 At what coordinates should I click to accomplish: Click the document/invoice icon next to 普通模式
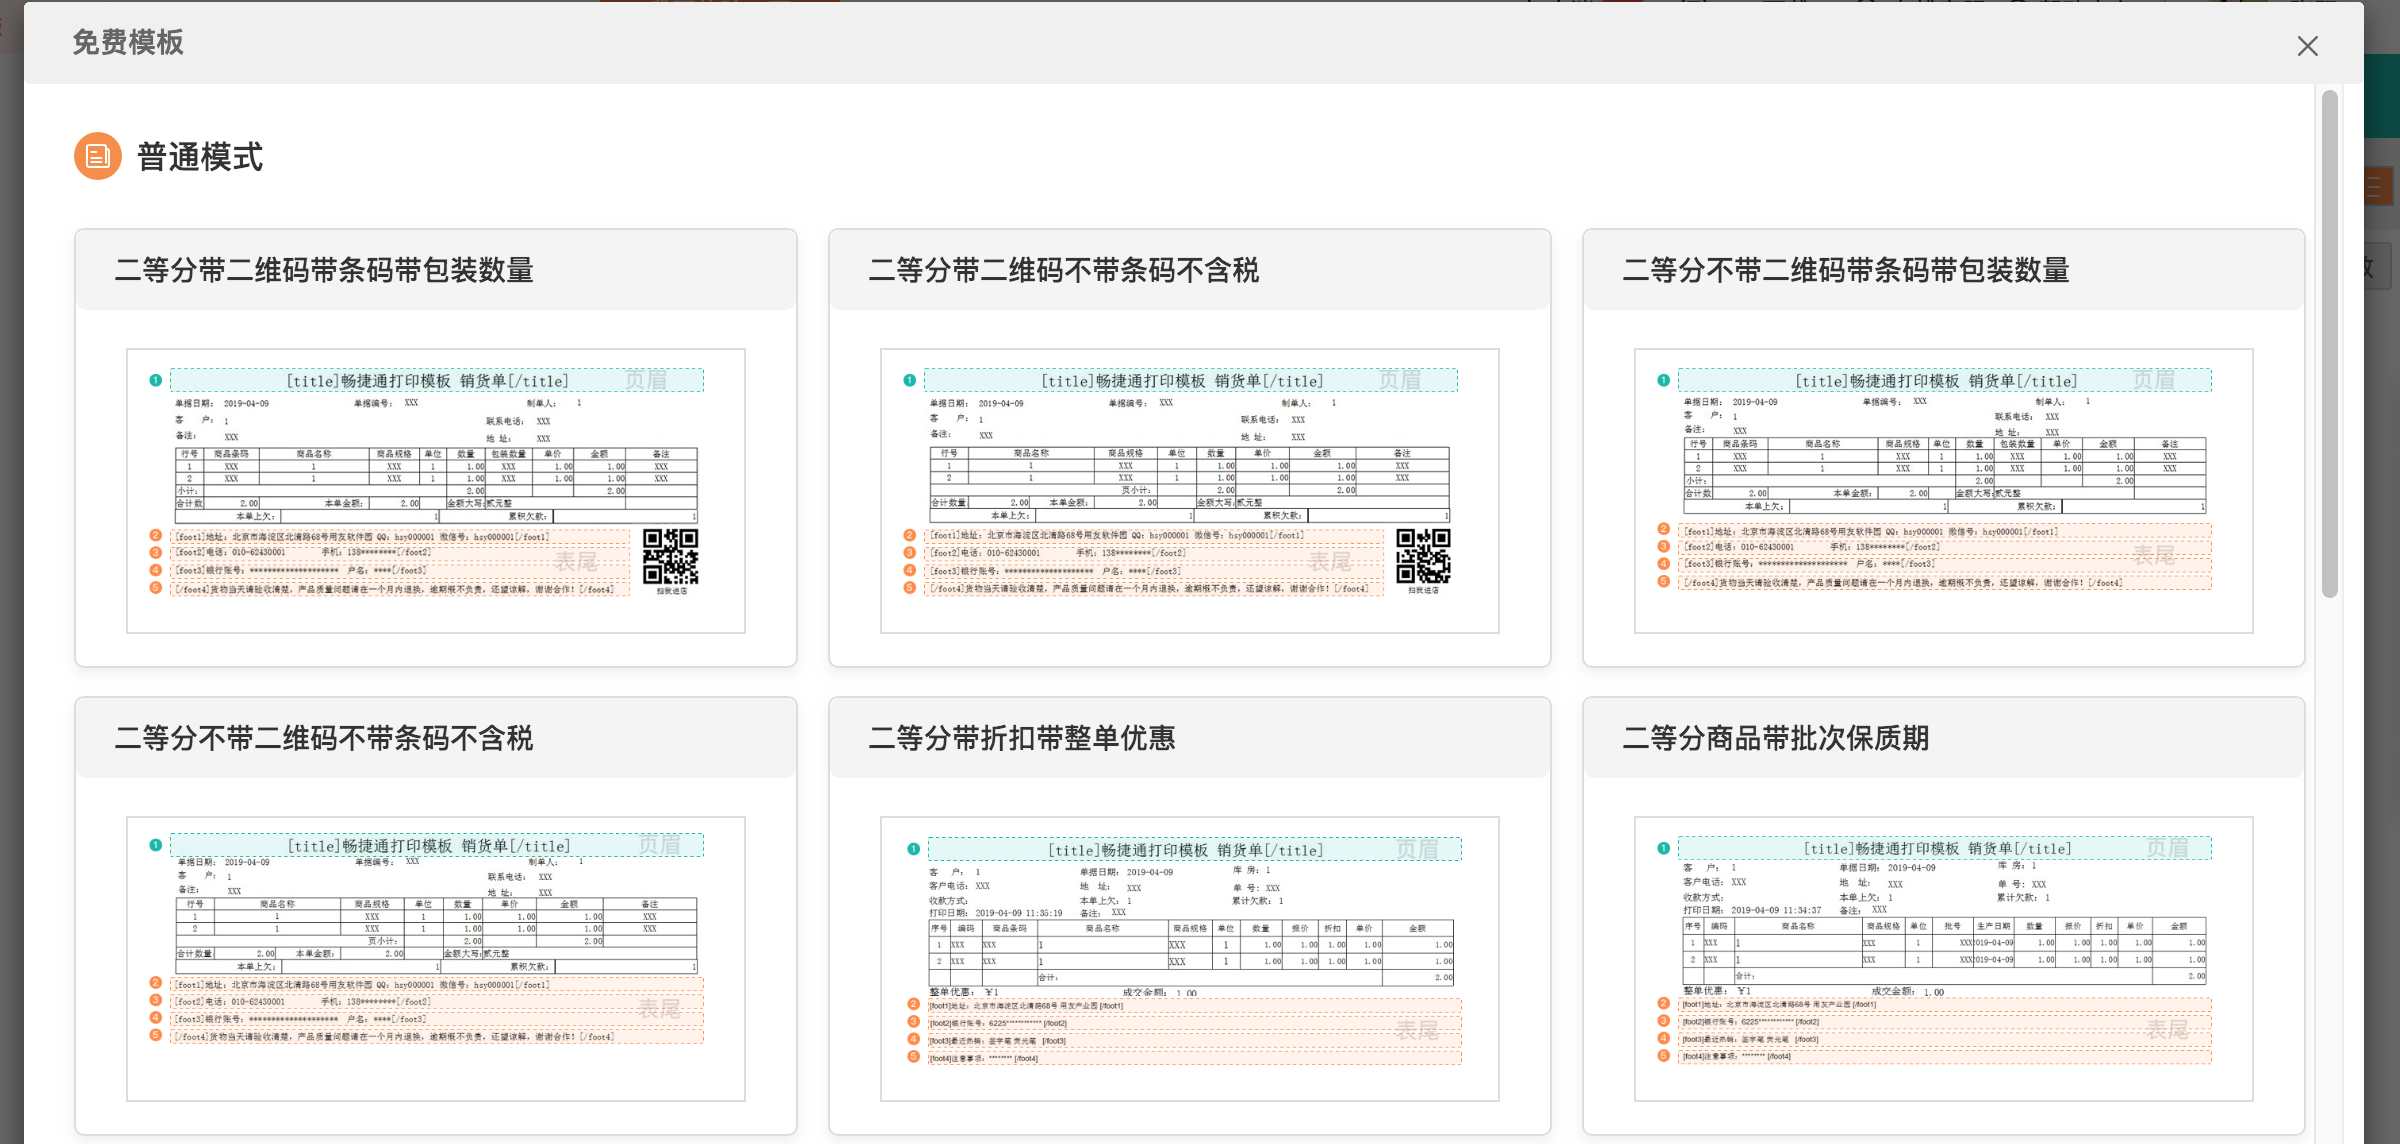(x=96, y=156)
